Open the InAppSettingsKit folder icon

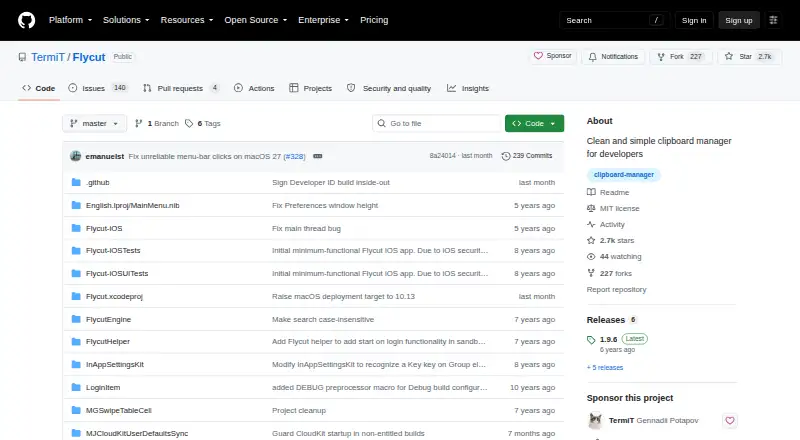point(76,364)
